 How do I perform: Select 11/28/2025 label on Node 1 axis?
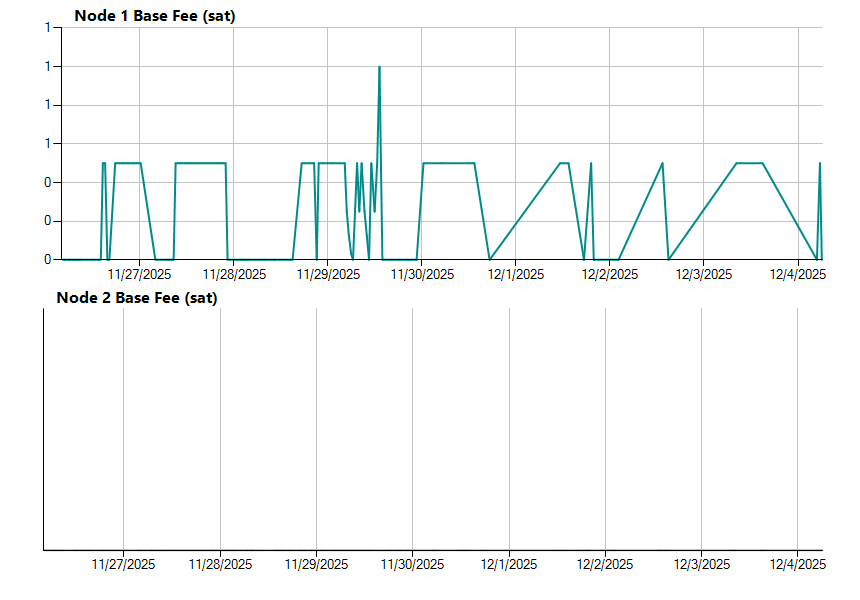pos(234,274)
